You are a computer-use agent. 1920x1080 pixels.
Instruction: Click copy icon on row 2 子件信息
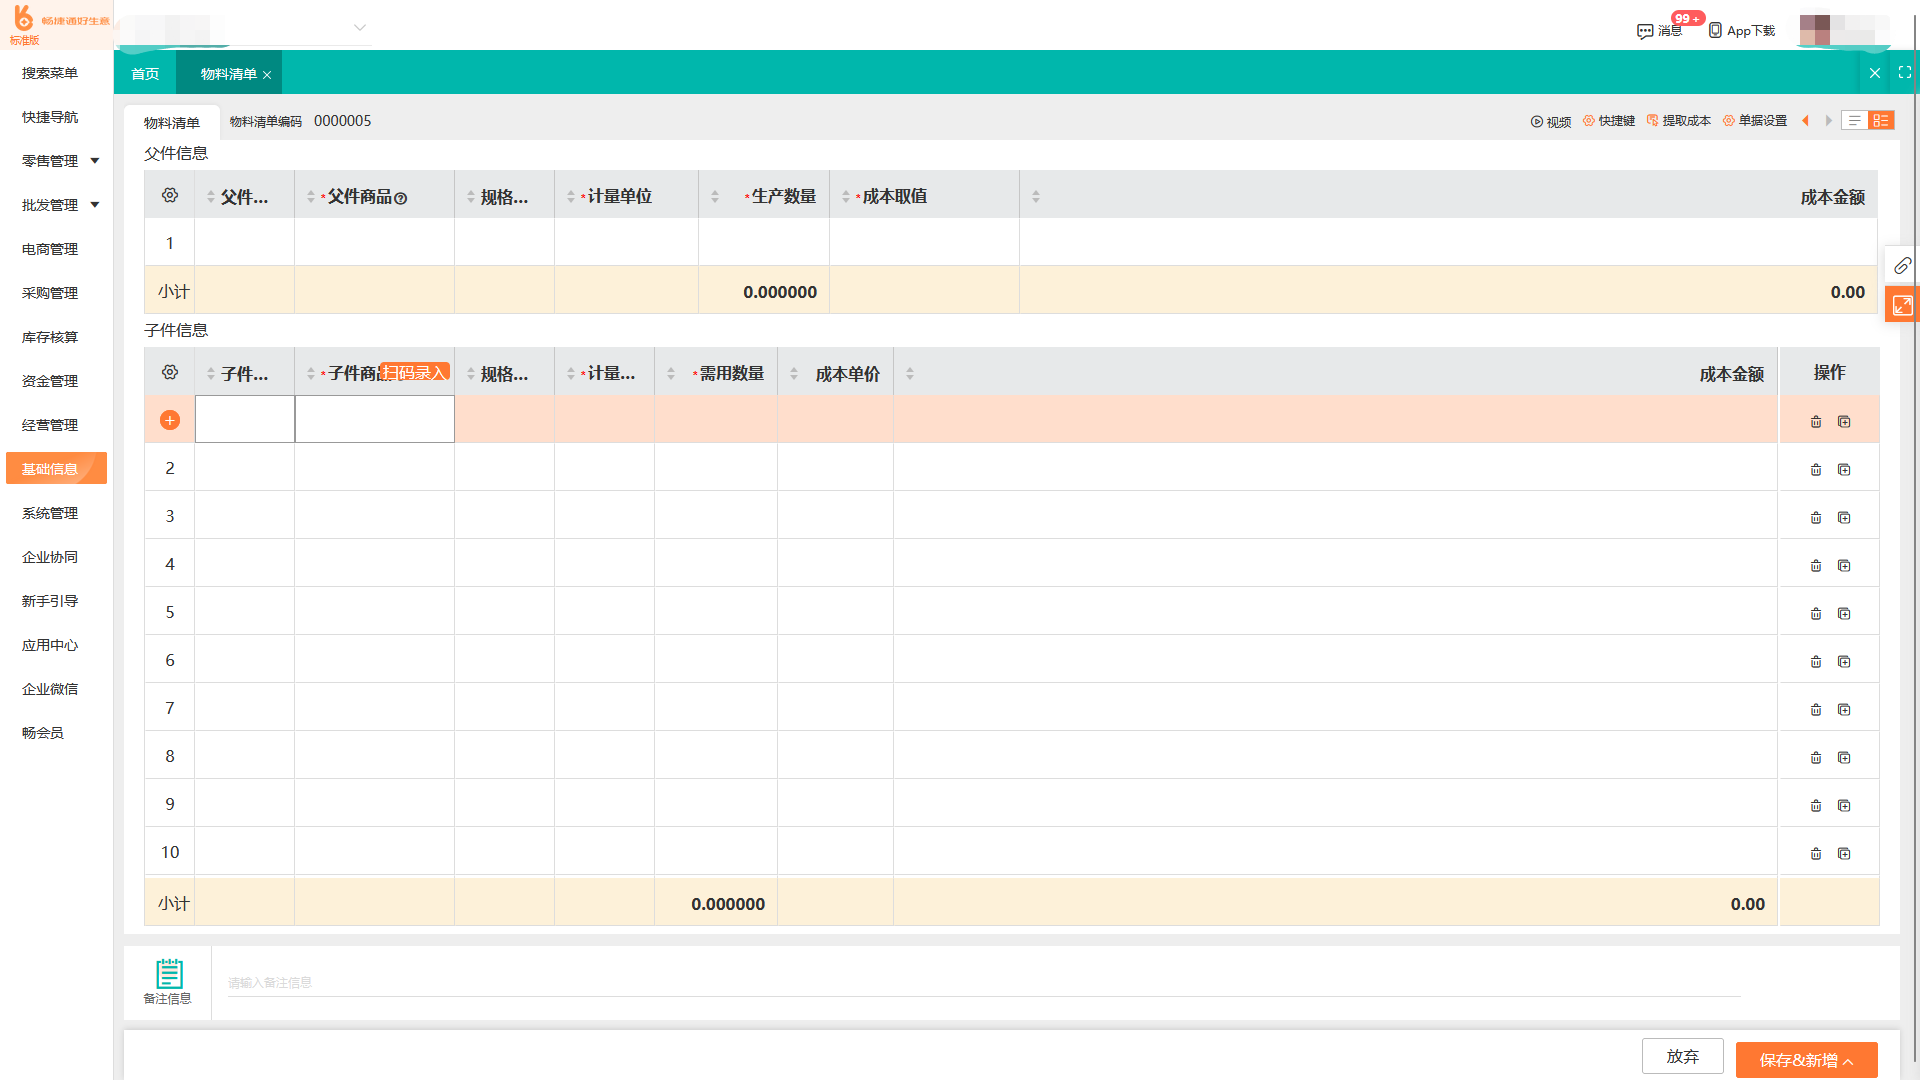1844,469
